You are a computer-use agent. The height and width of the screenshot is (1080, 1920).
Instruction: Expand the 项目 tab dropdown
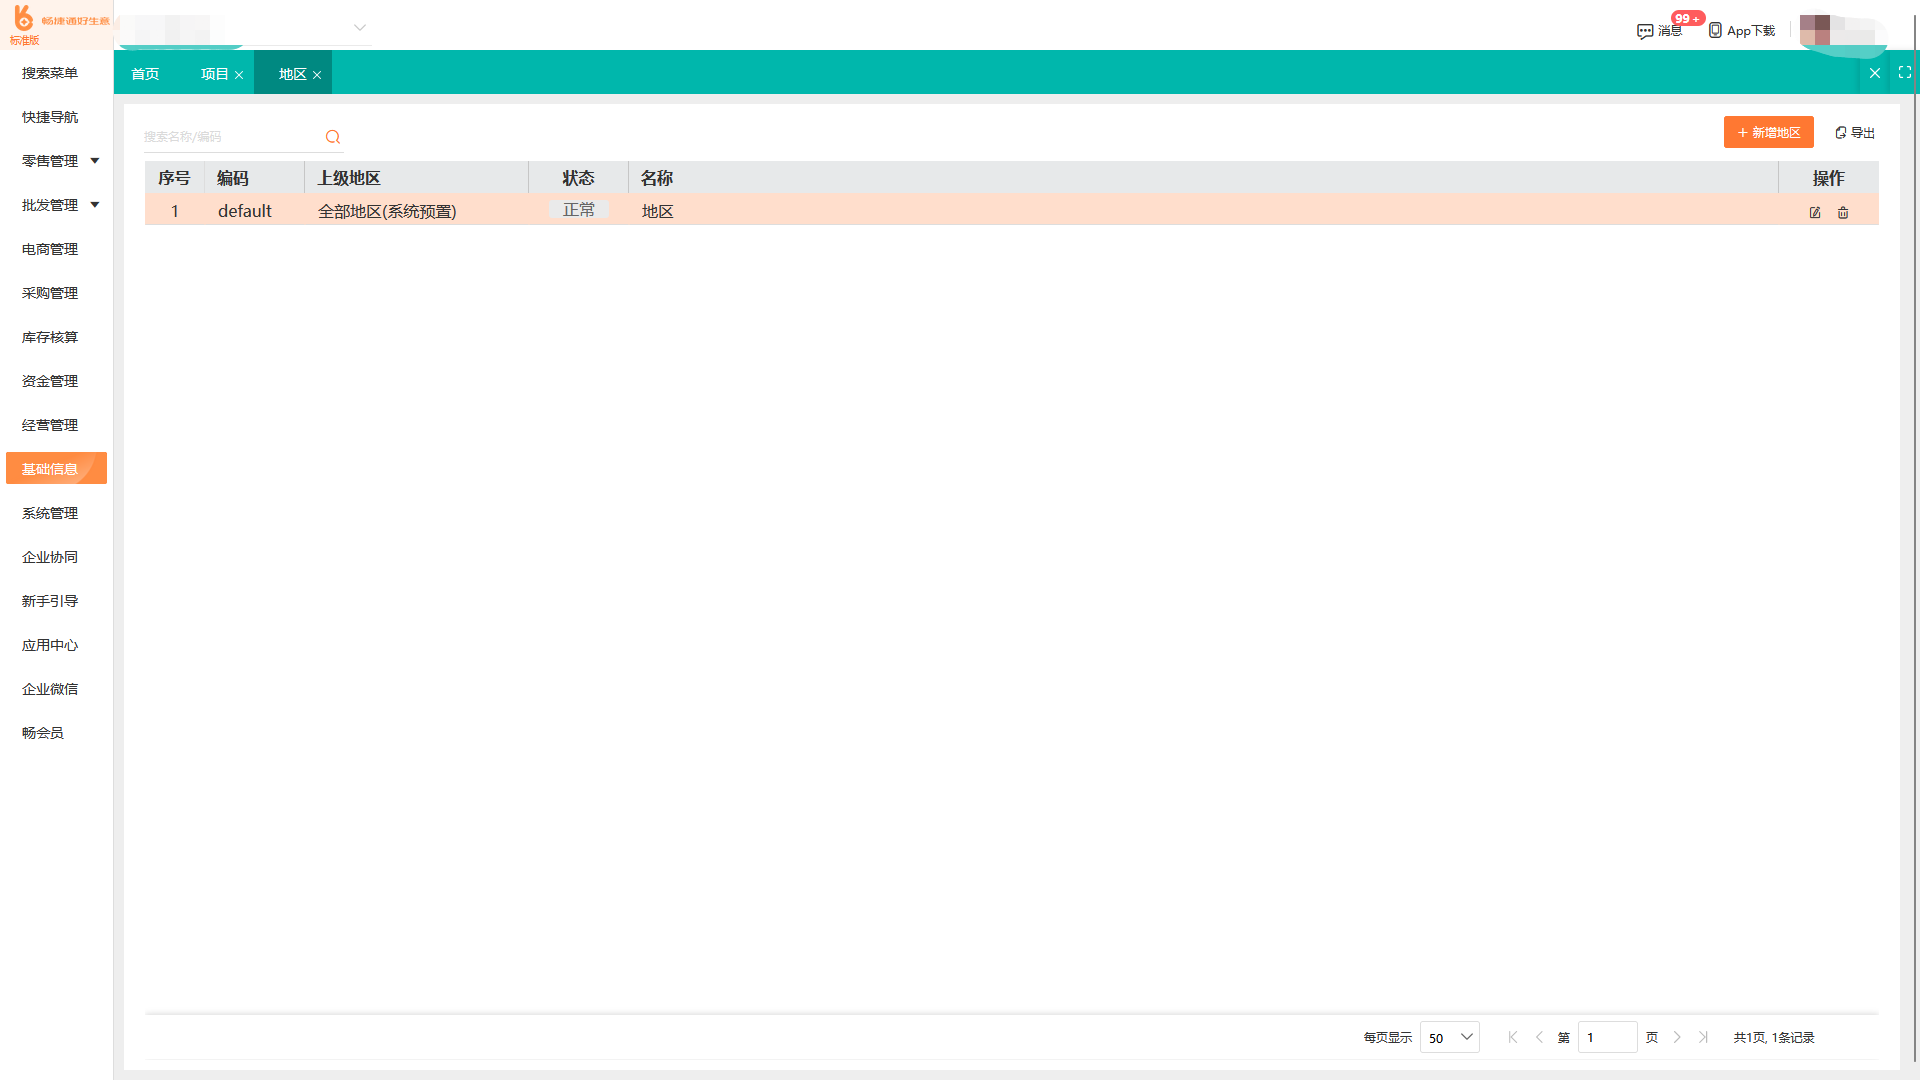215,73
